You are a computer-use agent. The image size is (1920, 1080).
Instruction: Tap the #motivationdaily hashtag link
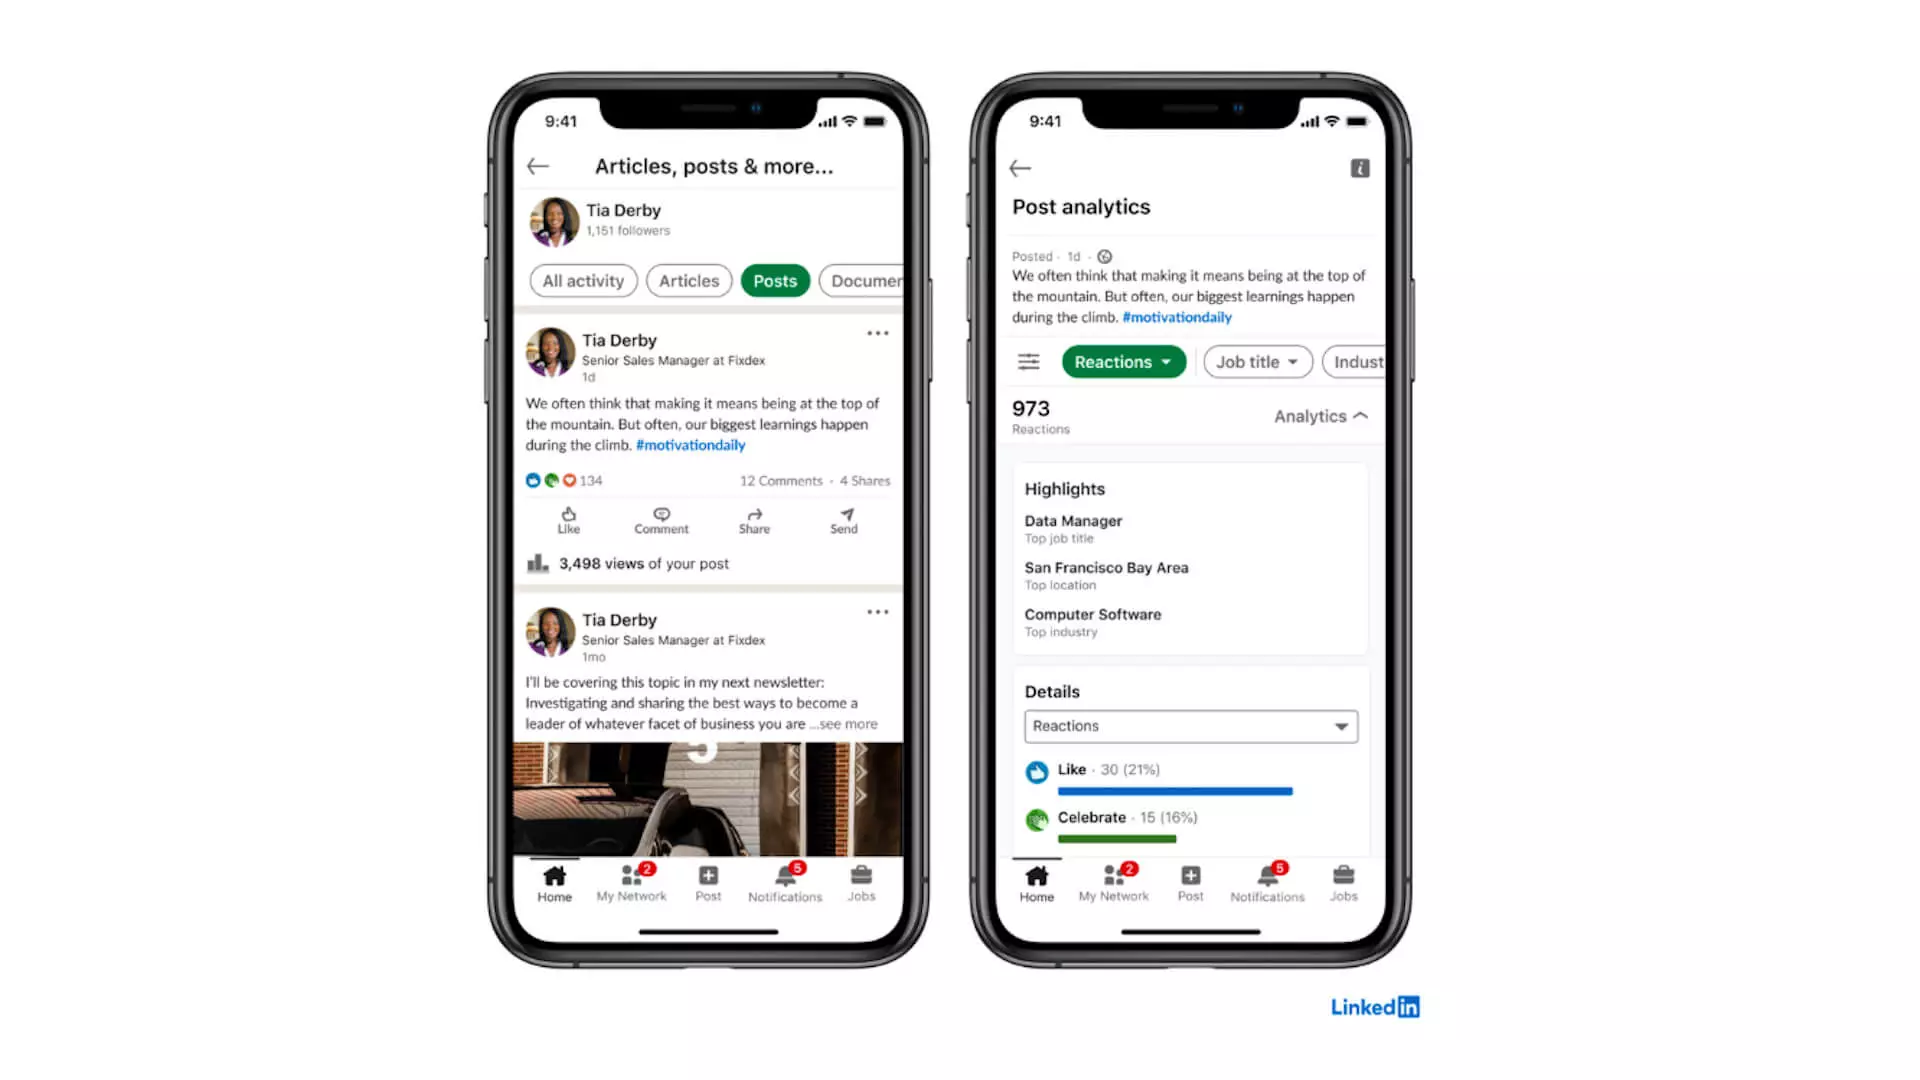coord(690,444)
